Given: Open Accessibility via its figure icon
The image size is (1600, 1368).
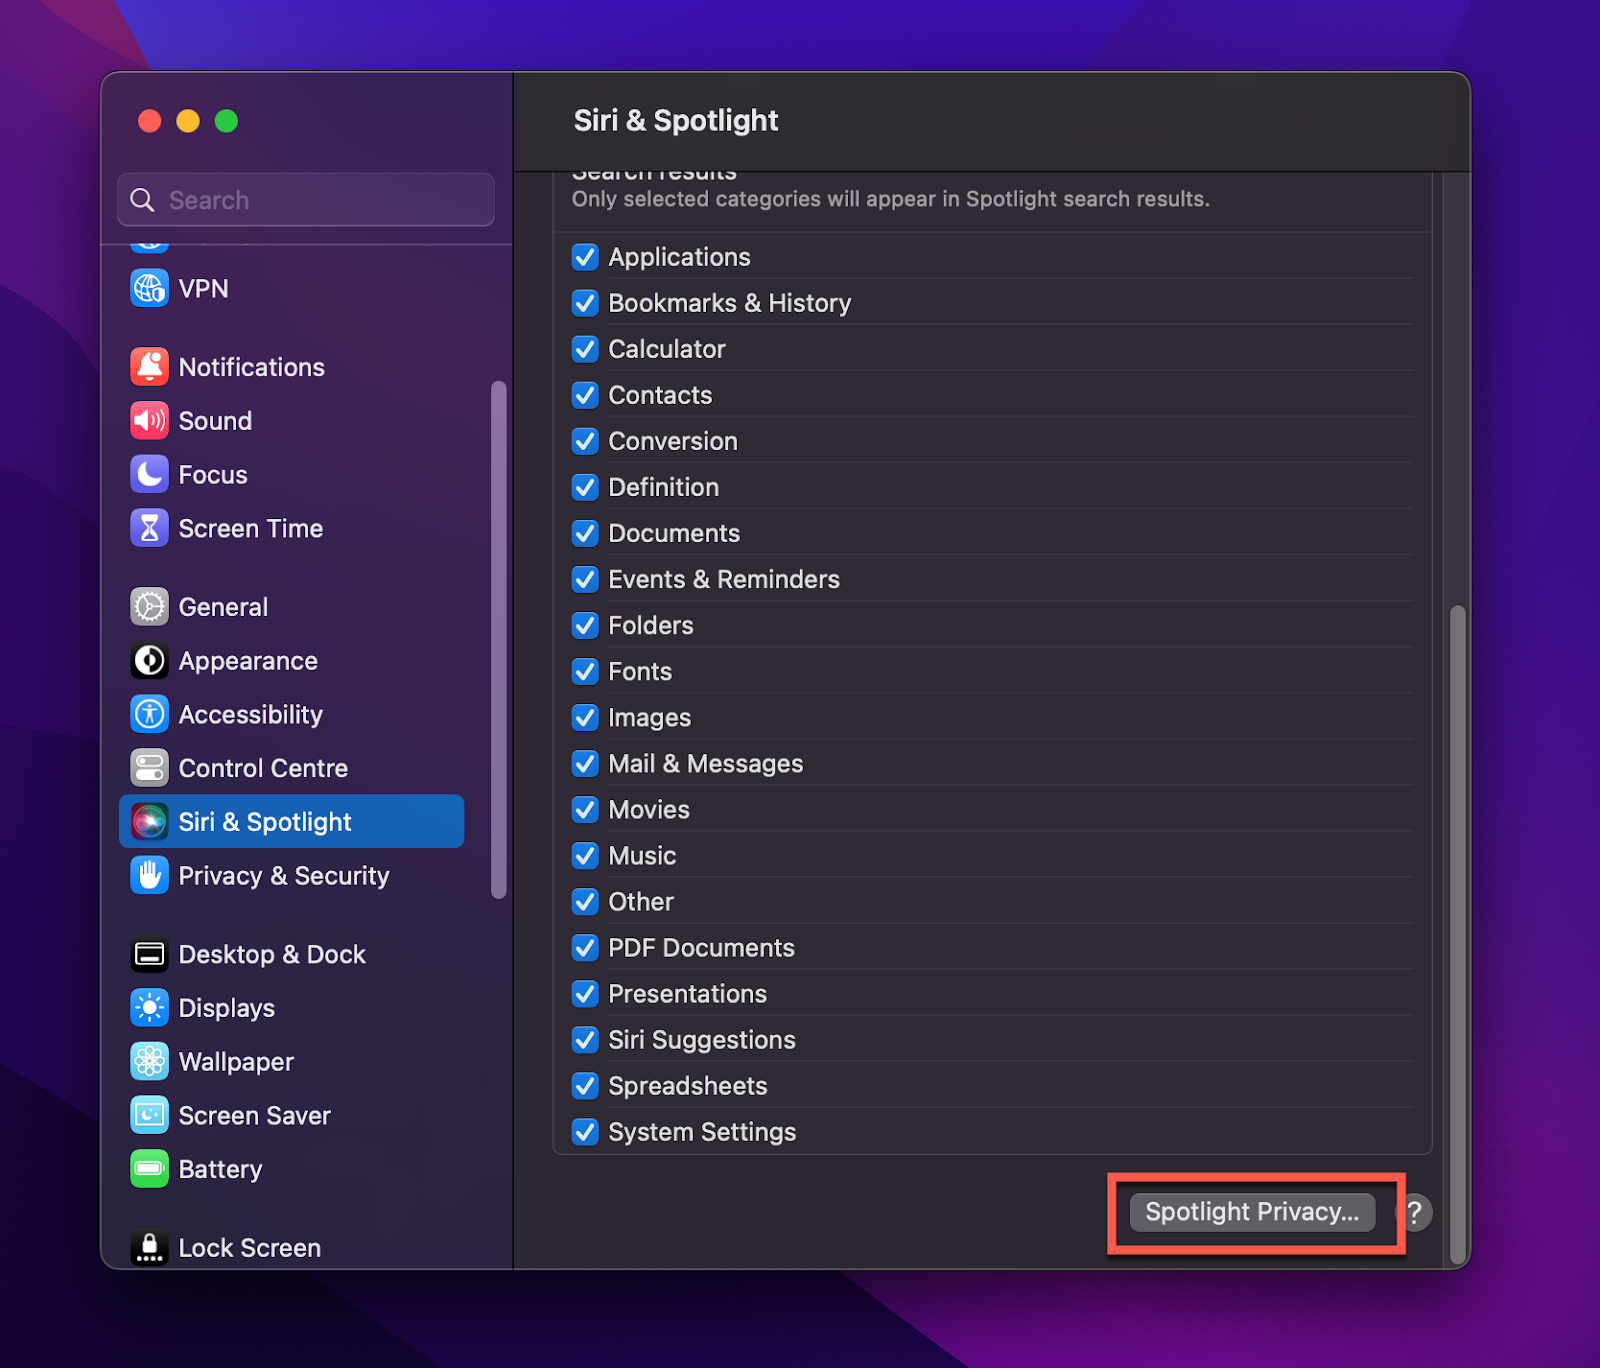Looking at the screenshot, I should pos(149,714).
